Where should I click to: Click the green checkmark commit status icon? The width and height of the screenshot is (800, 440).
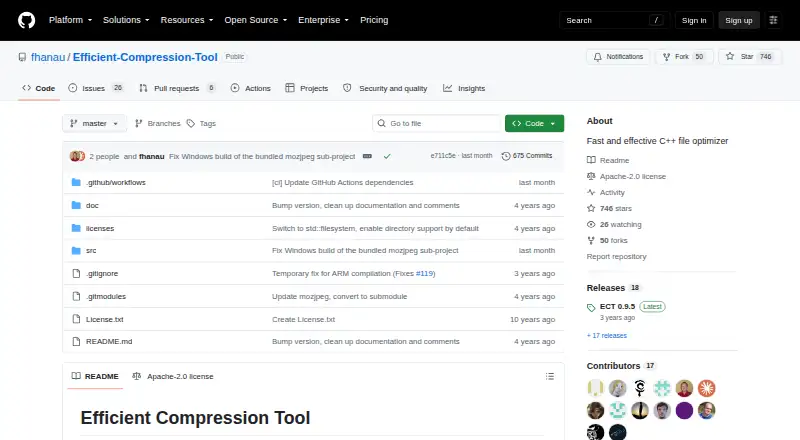pyautogui.click(x=387, y=156)
